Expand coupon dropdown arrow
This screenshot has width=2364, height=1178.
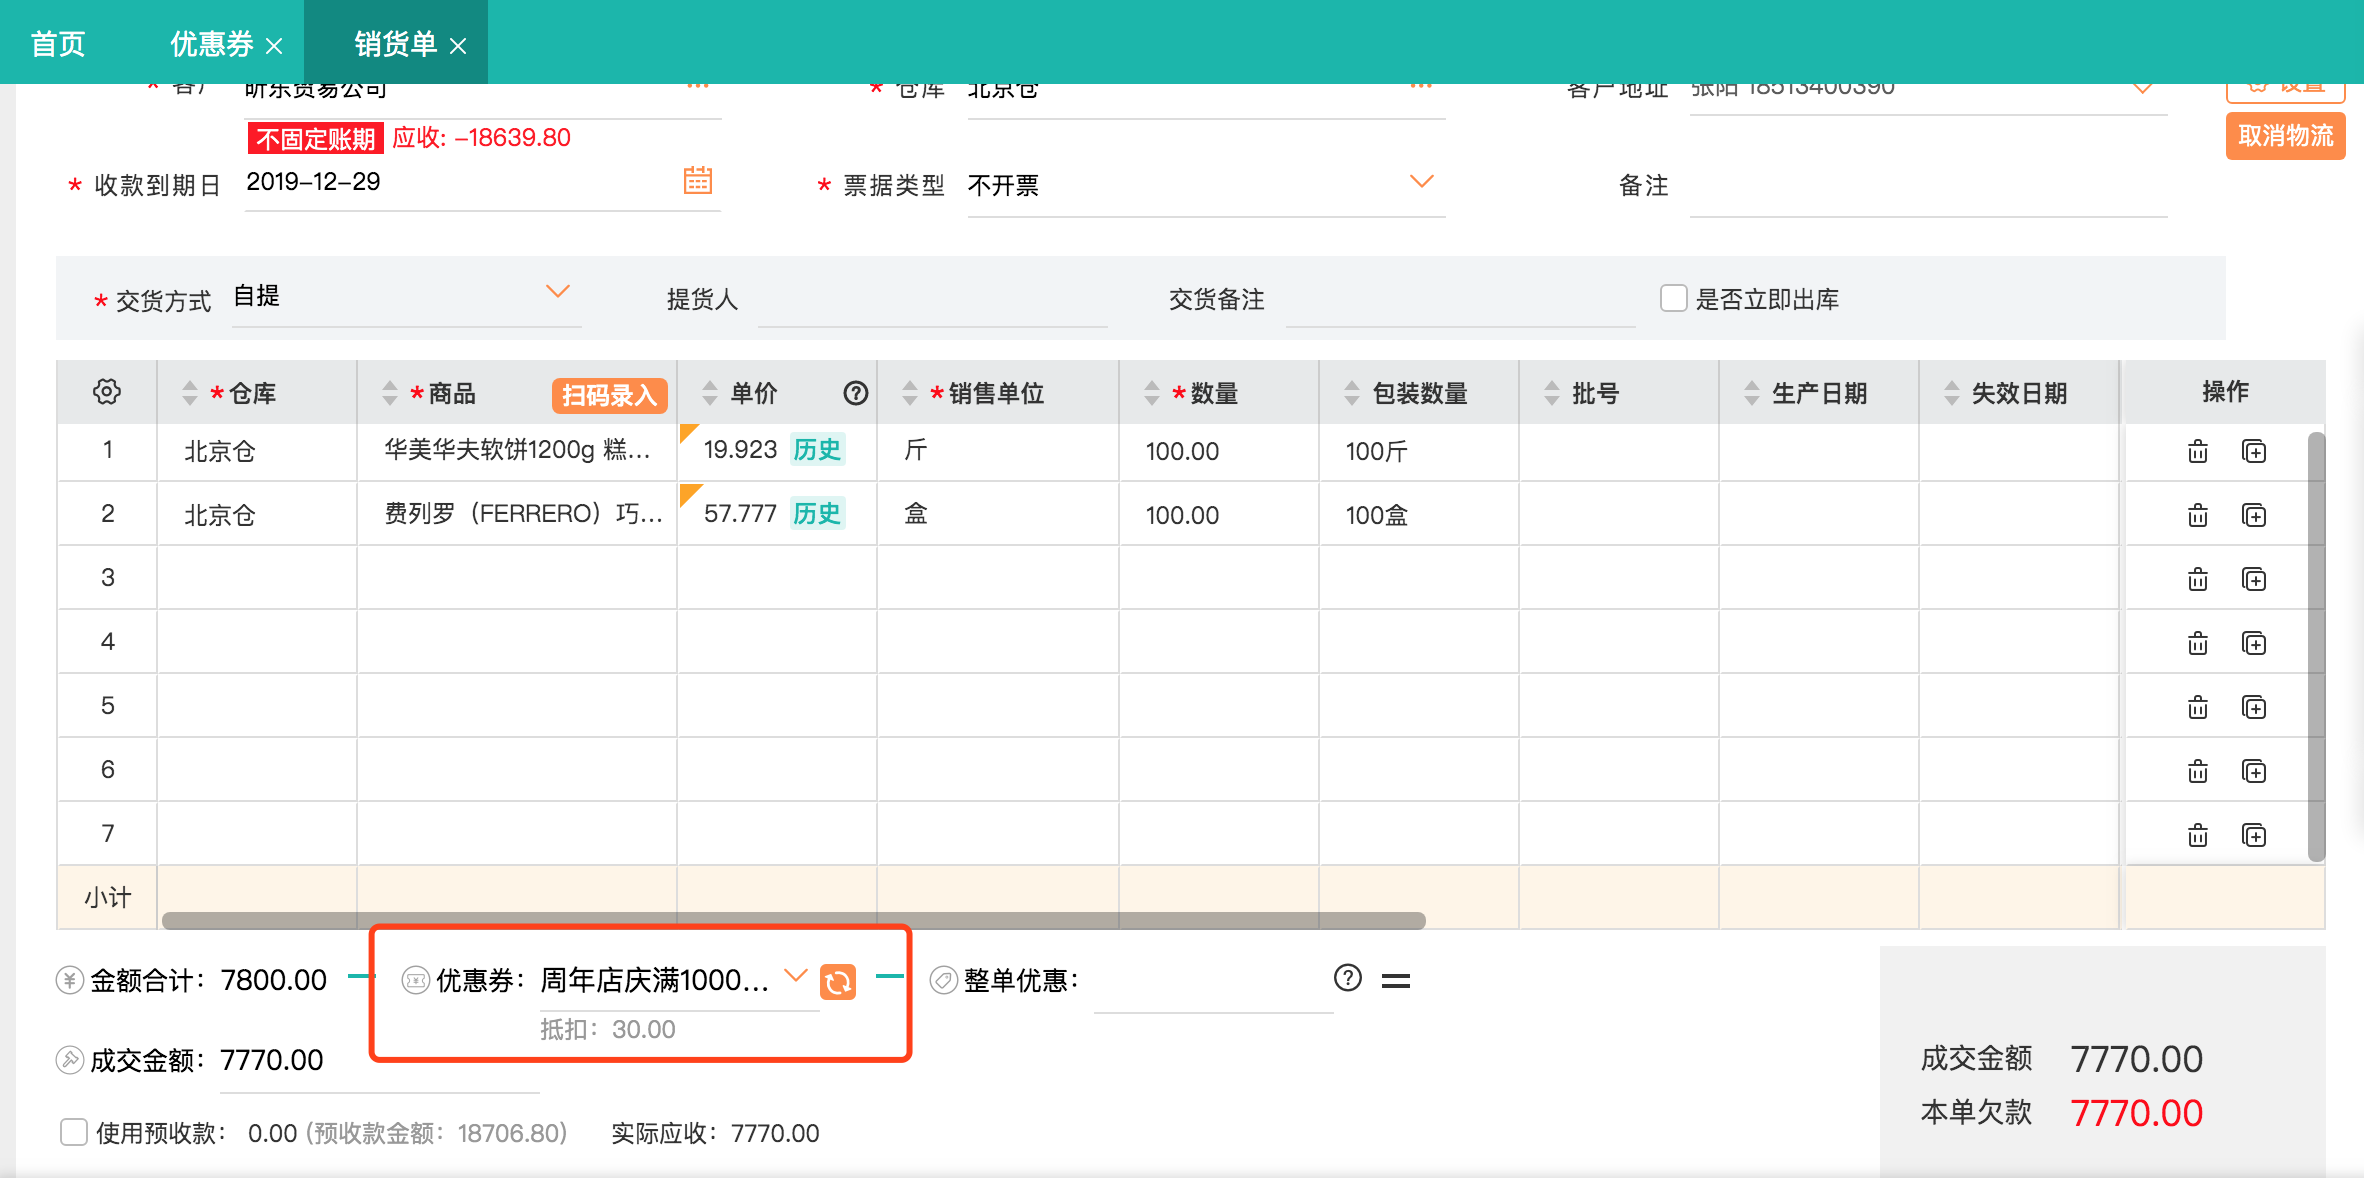795,977
